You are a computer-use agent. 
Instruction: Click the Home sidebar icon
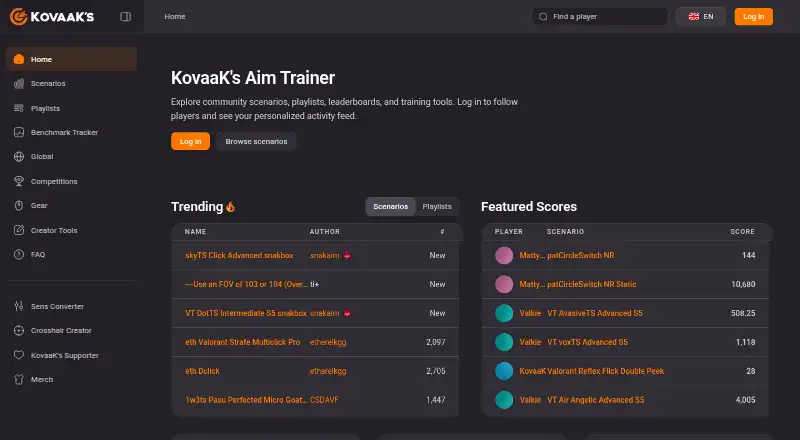(19, 59)
